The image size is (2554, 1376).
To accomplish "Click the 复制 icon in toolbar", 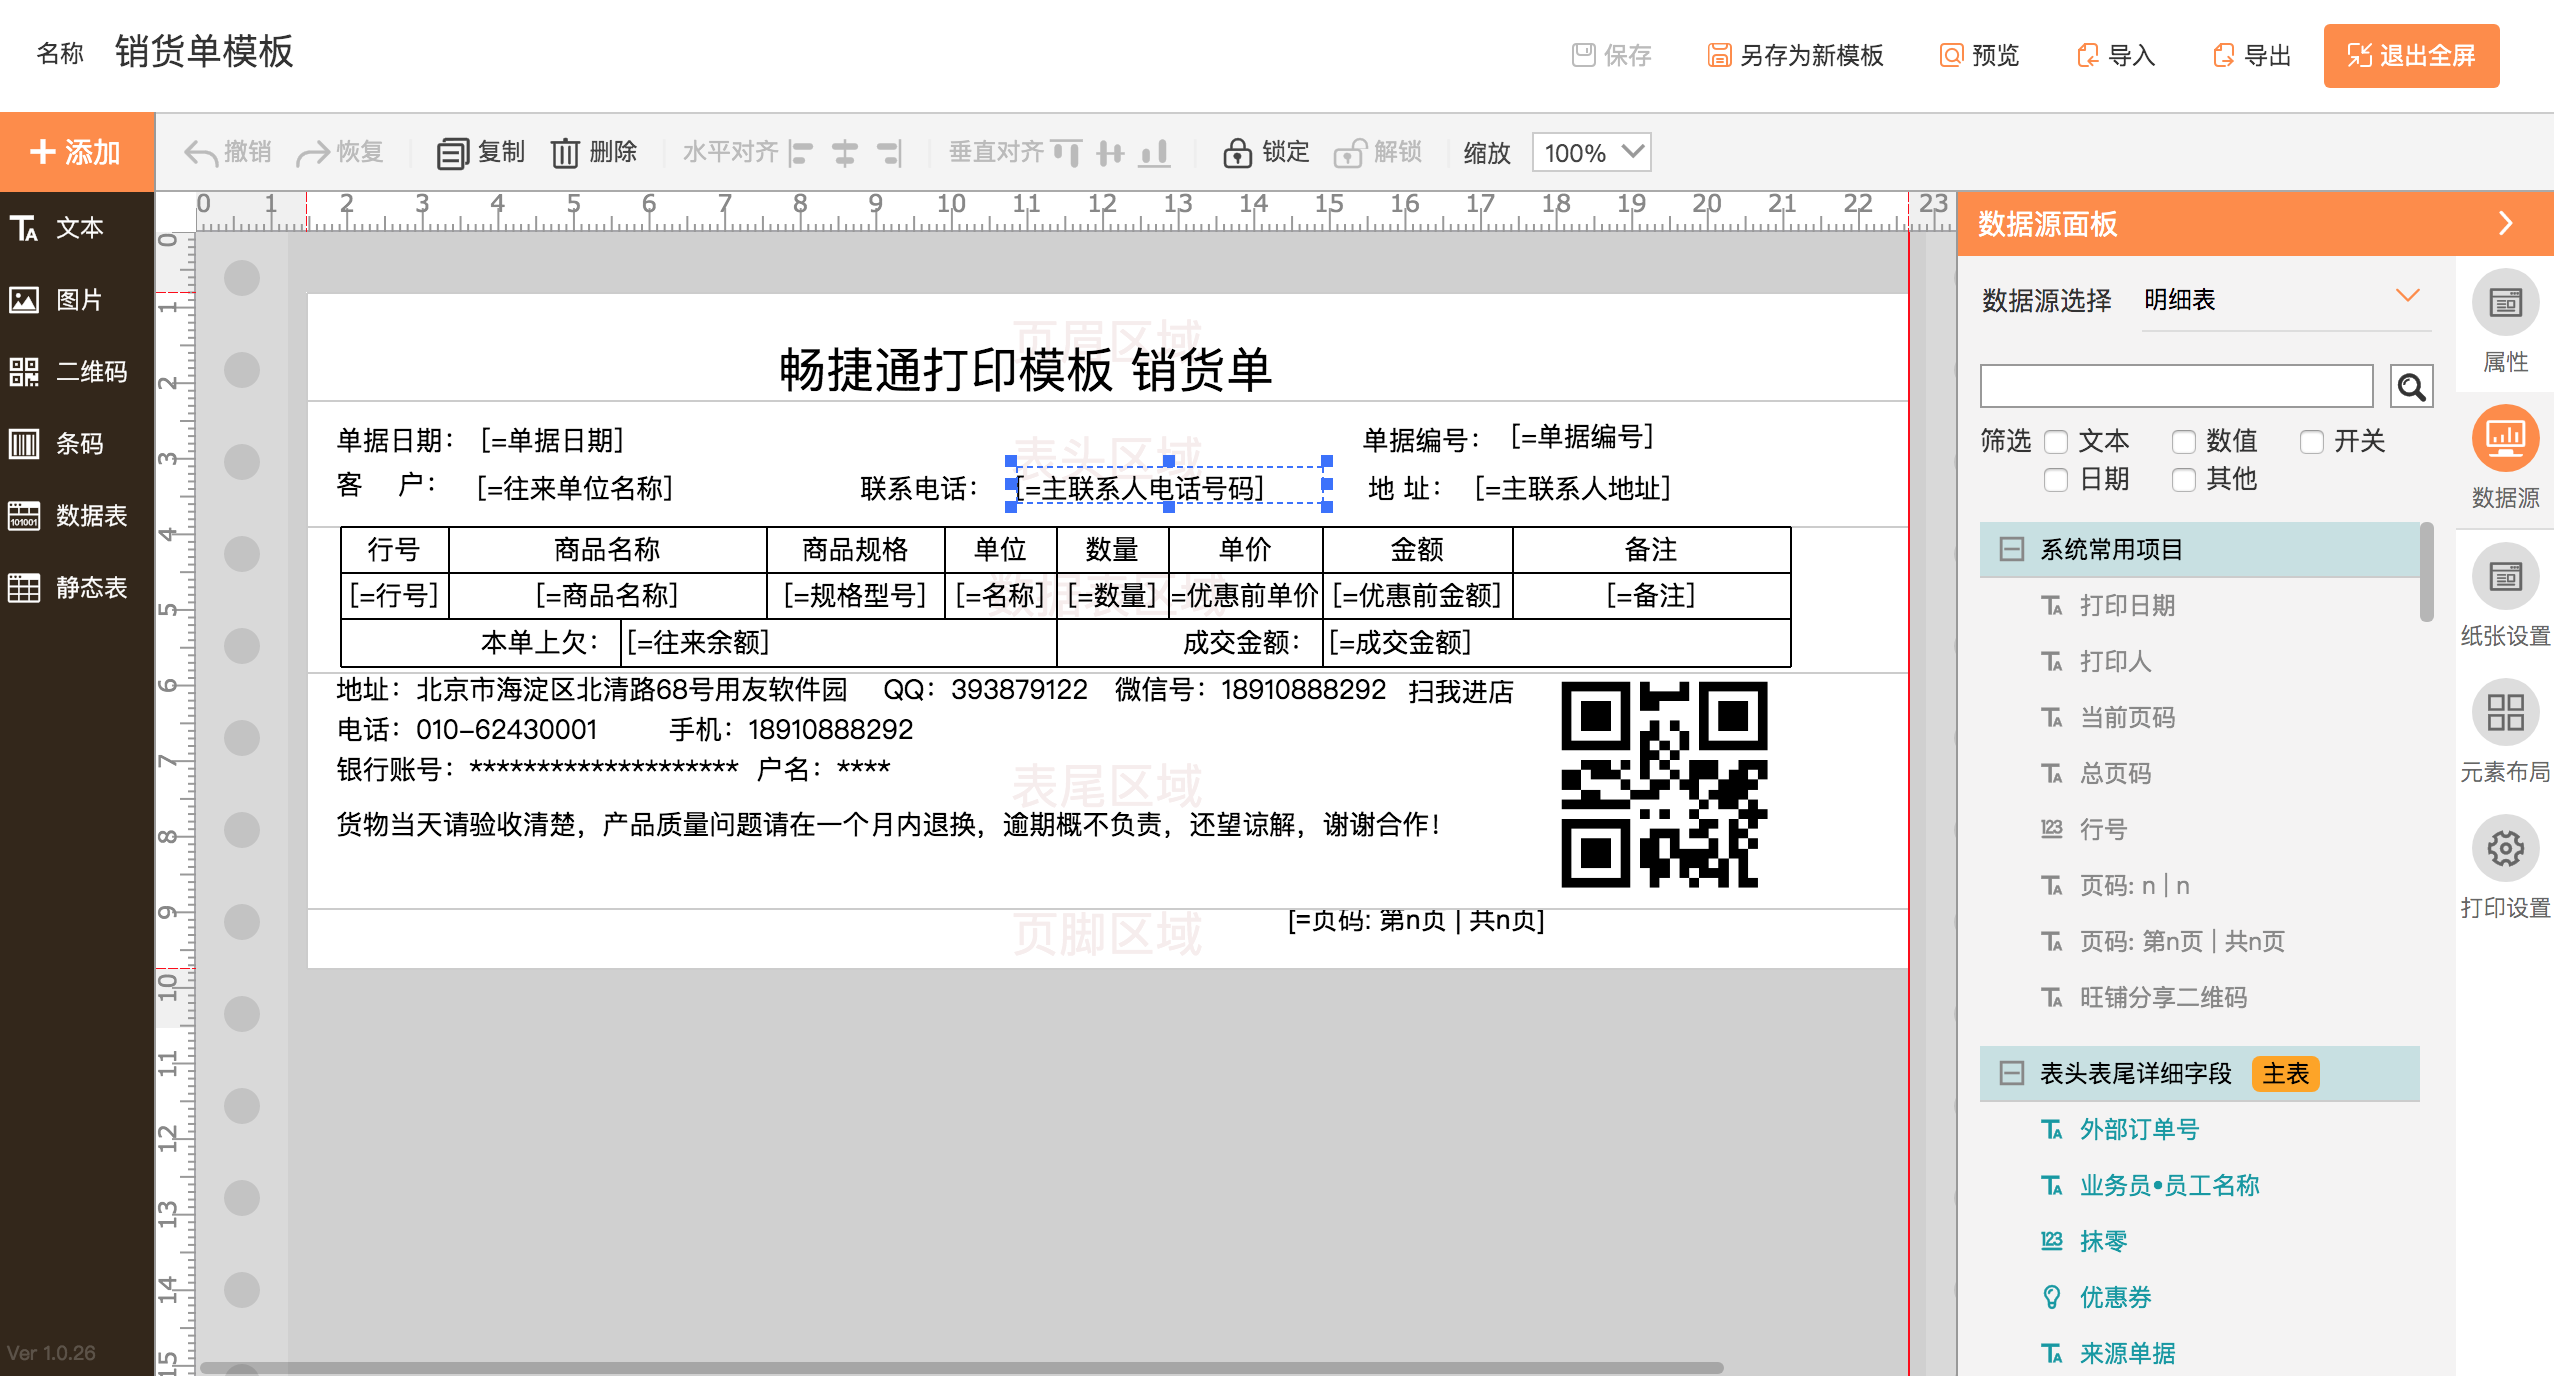I will click(445, 154).
